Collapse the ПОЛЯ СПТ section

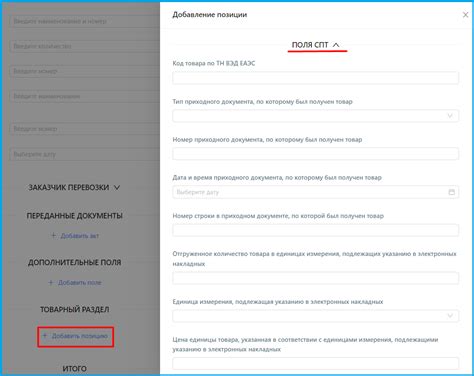pos(315,45)
